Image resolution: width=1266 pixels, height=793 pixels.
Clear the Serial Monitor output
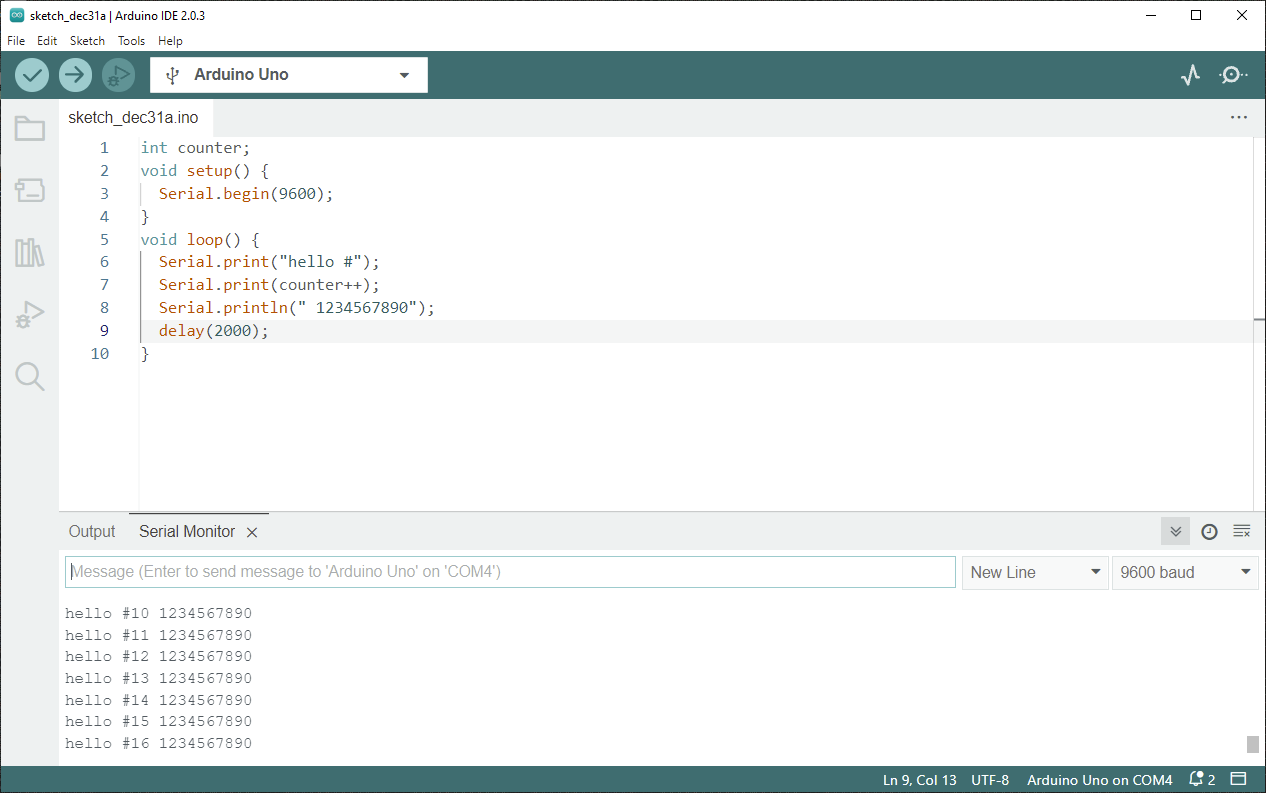[x=1242, y=532]
